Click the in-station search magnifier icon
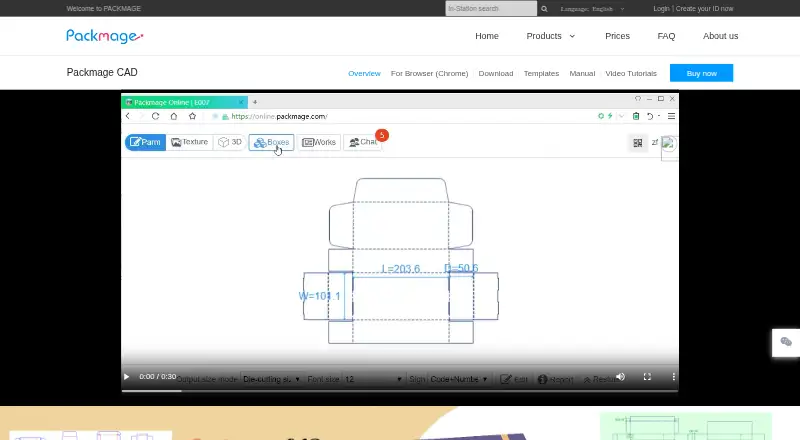The image size is (800, 440). coord(544,9)
